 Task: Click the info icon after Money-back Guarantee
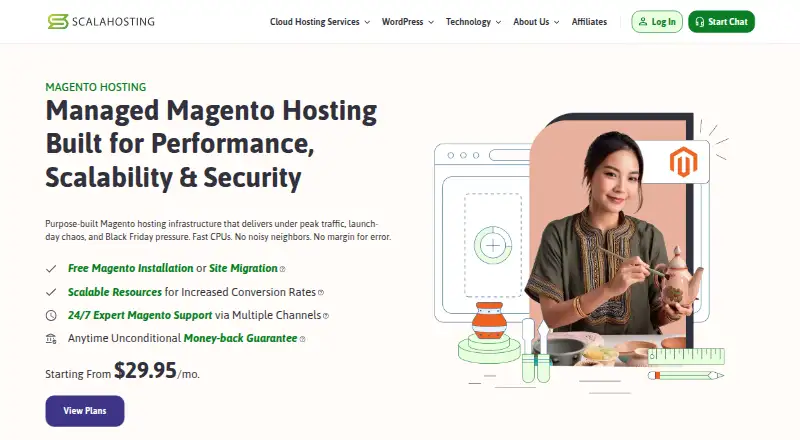[x=303, y=339]
